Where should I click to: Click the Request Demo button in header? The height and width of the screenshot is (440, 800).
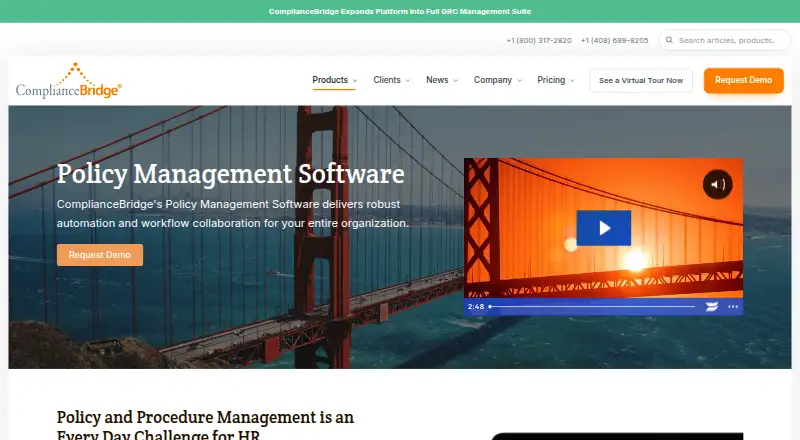pos(743,80)
